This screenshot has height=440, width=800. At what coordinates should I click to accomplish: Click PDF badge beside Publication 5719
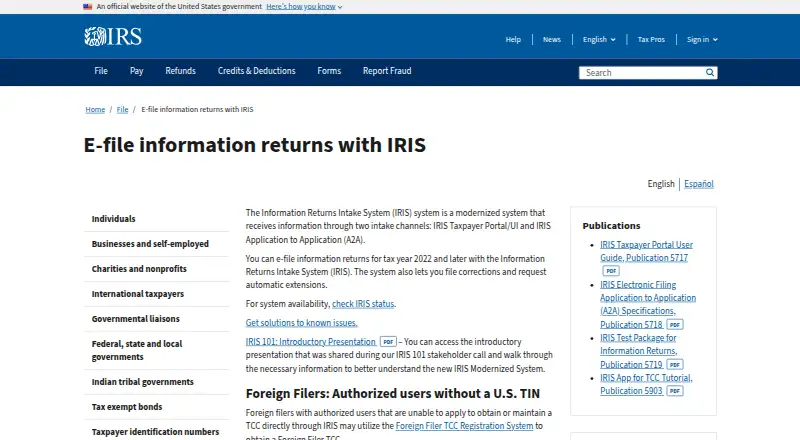(674, 364)
